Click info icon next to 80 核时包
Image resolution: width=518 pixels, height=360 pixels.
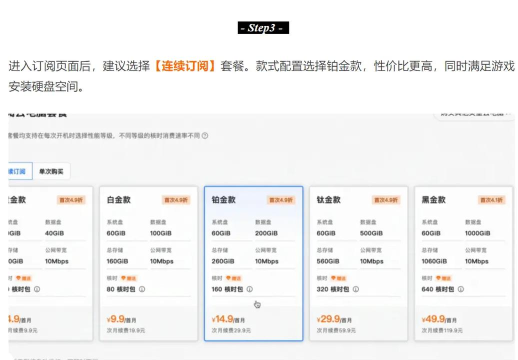[x=142, y=289]
